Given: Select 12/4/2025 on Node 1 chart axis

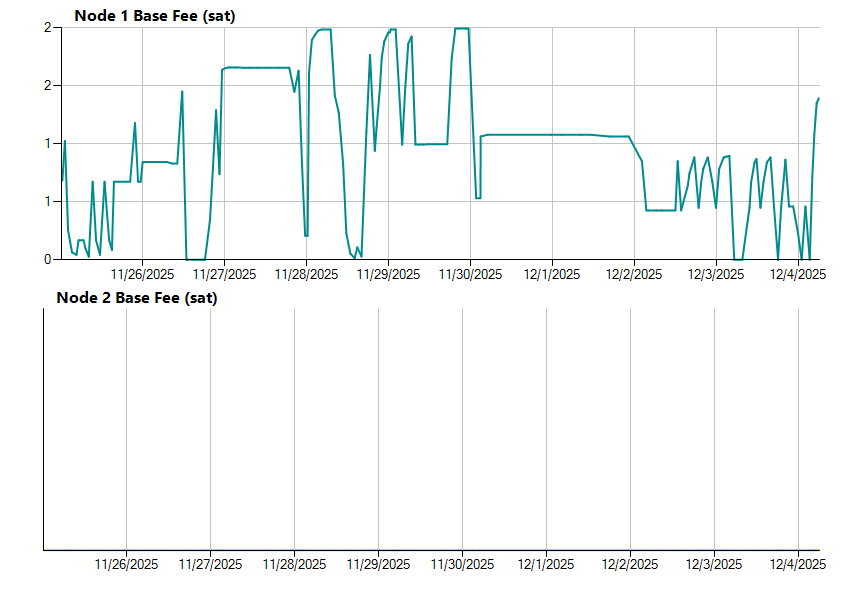Looking at the screenshot, I should pos(796,273).
